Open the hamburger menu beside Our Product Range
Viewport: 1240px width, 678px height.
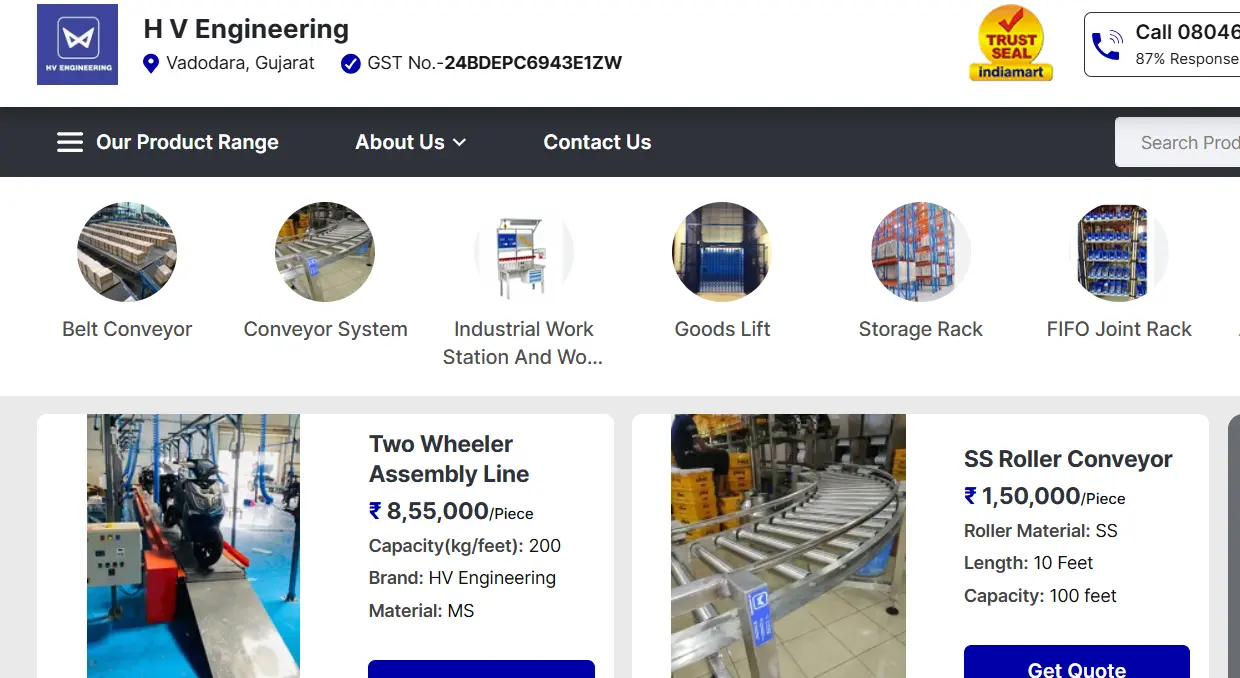click(69, 142)
